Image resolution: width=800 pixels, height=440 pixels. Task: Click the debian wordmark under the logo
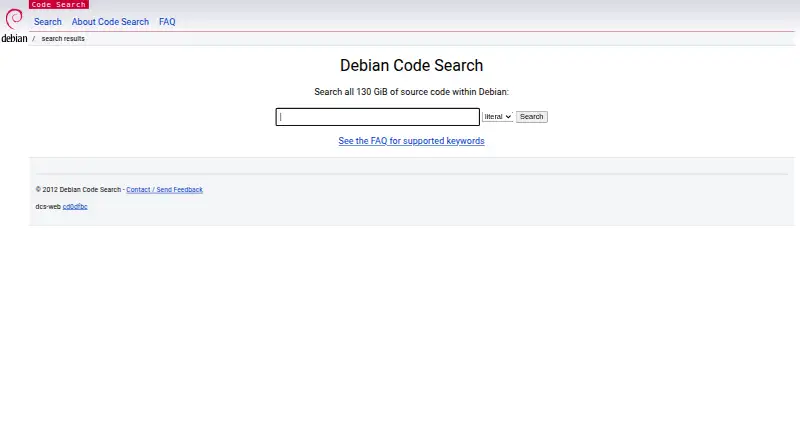[14, 38]
